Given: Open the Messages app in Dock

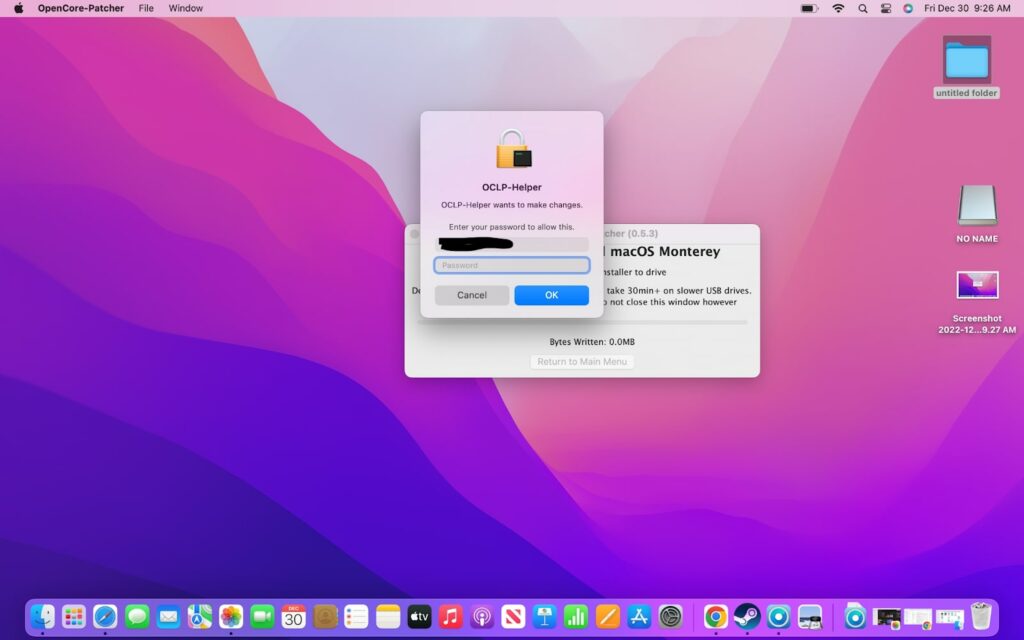Looking at the screenshot, I should point(136,616).
